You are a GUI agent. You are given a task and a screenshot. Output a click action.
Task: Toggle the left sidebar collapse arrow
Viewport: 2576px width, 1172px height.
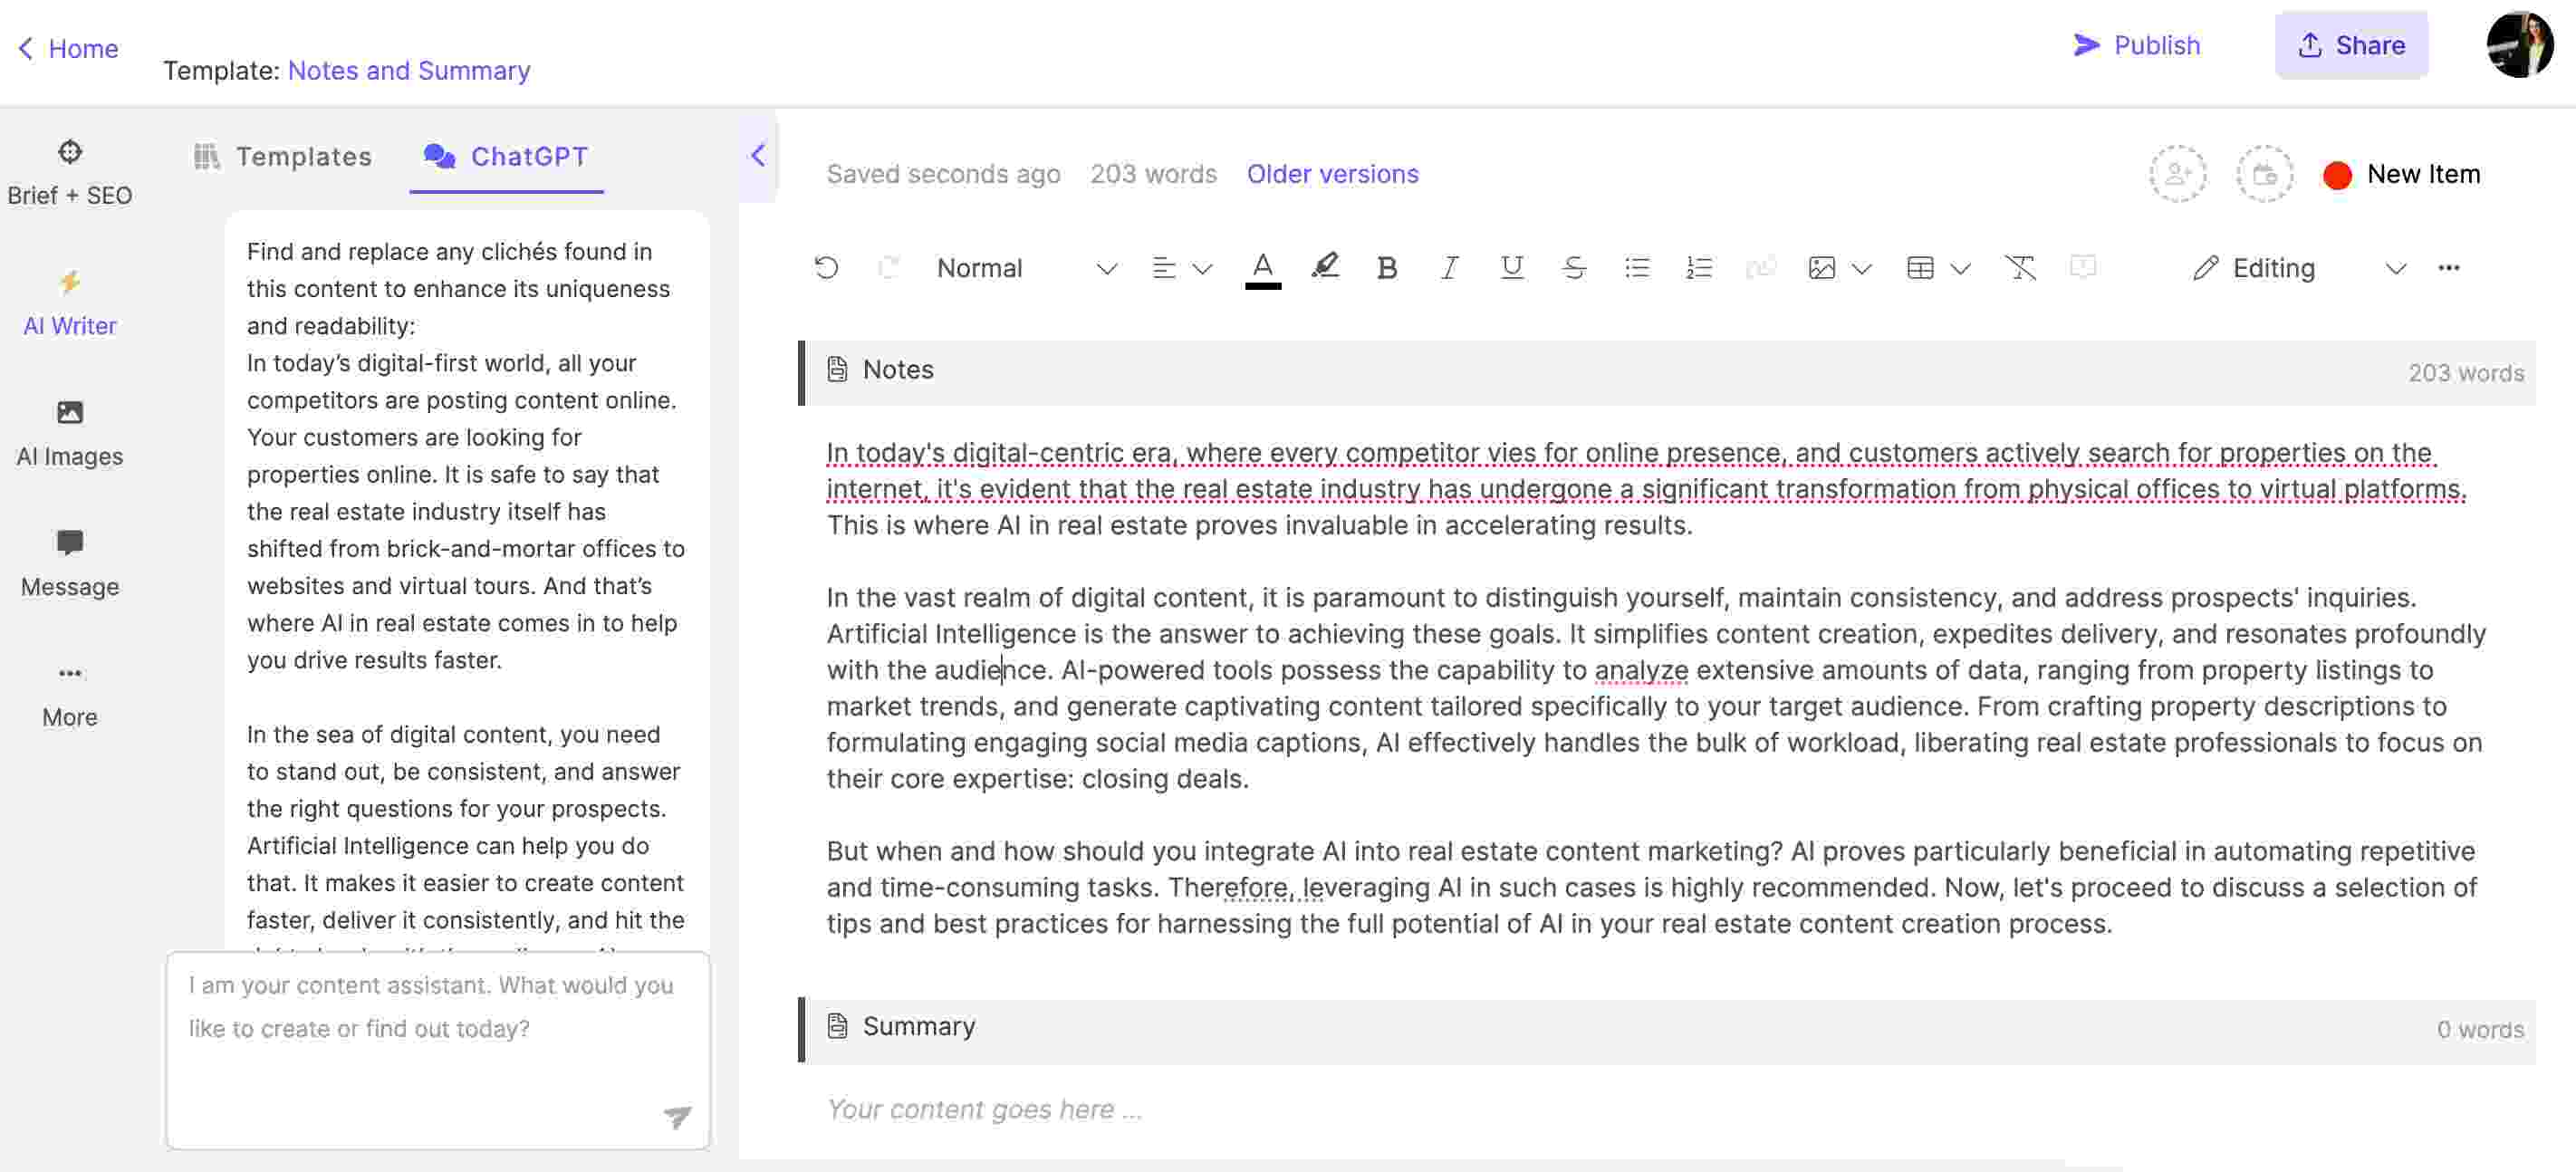[755, 153]
